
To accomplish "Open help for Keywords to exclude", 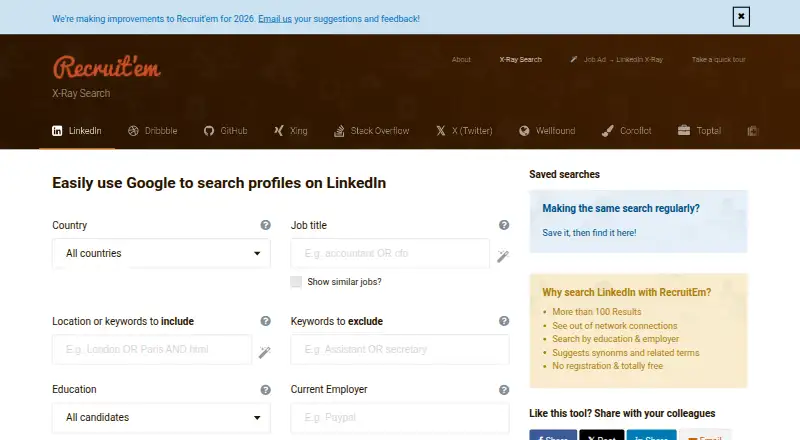I will point(504,321).
